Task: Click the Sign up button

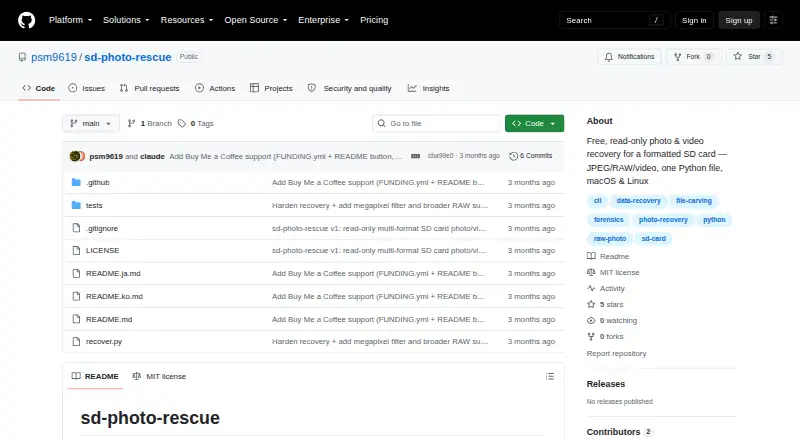Action: (x=739, y=20)
